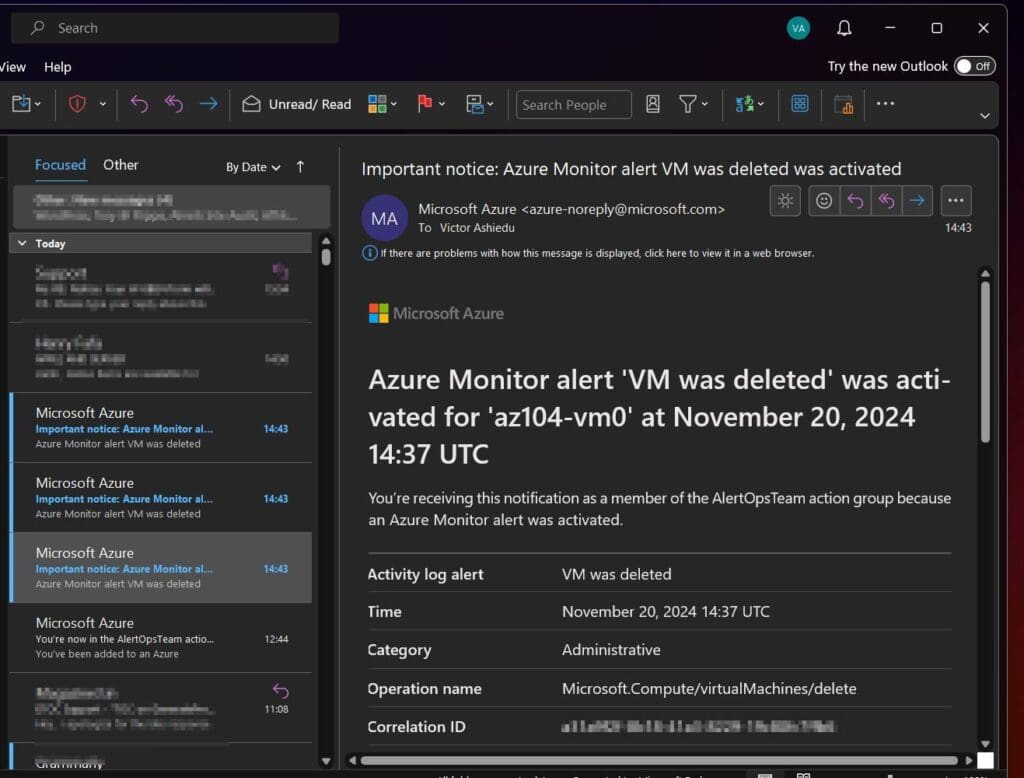
Task: Open the notifications bell icon
Action: coord(844,28)
